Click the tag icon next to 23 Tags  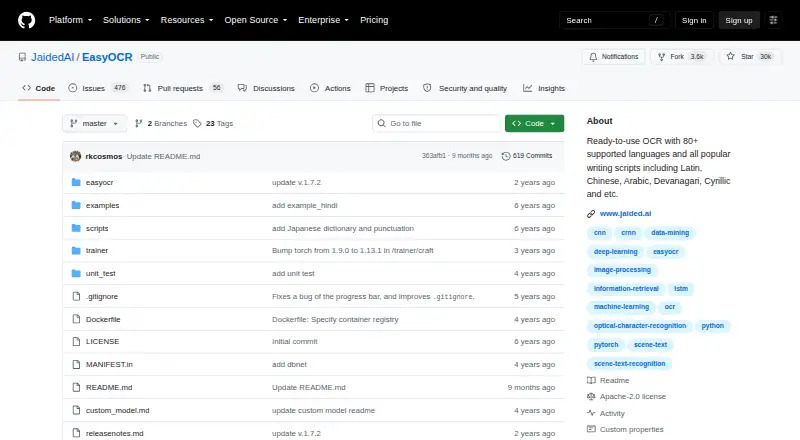197,124
